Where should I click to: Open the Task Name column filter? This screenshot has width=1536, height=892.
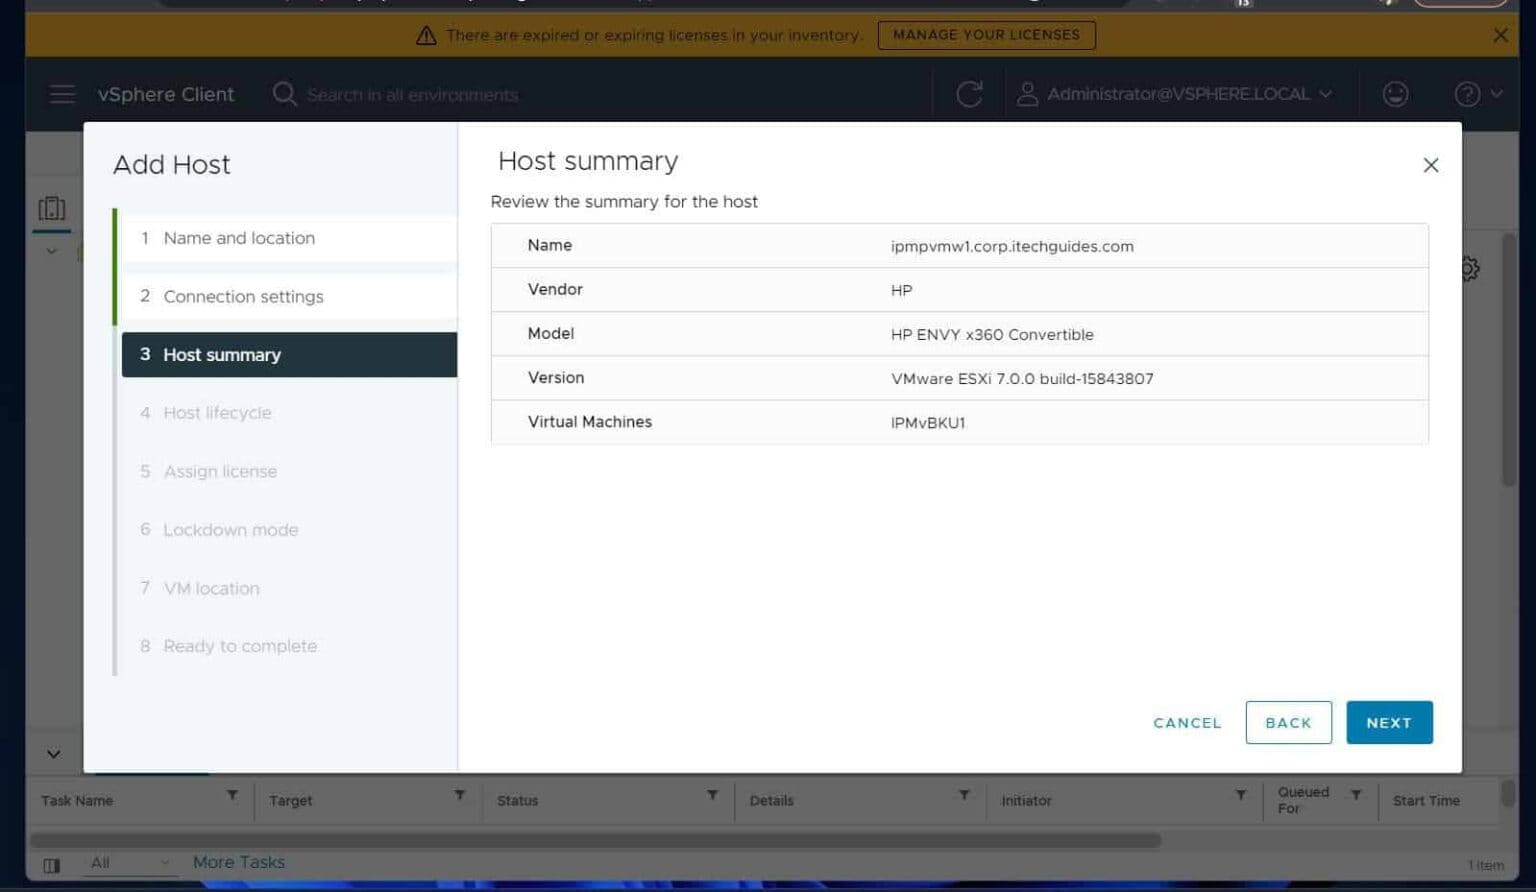232,795
